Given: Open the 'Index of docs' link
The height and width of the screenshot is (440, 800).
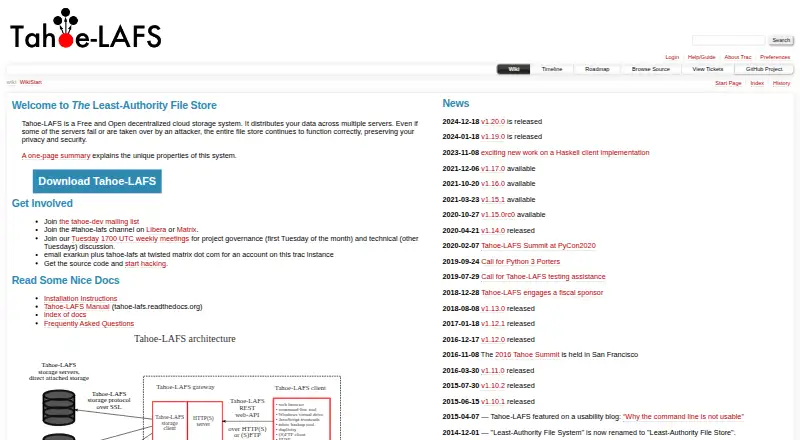Looking at the screenshot, I should 65,315.
